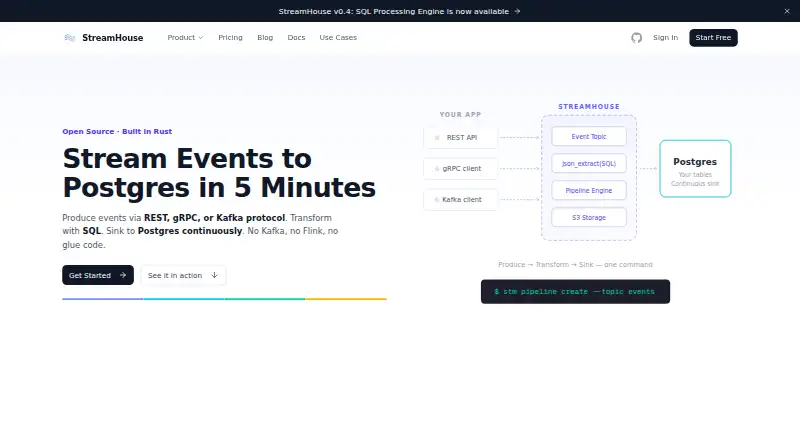Click See it in action button
Screen dimensions: 800x440
tap(183, 275)
